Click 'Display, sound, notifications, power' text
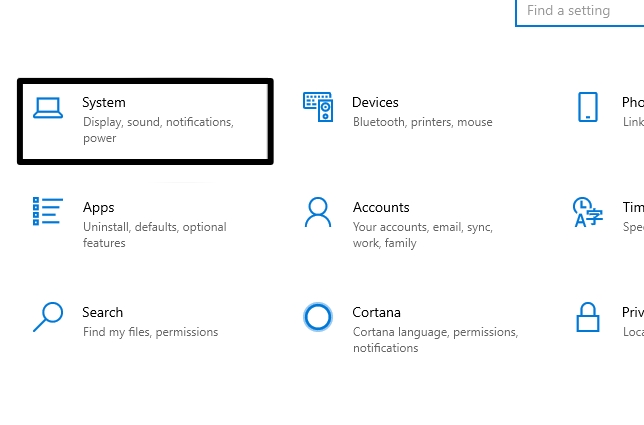Image resolution: width=644 pixels, height=425 pixels. click(159, 130)
